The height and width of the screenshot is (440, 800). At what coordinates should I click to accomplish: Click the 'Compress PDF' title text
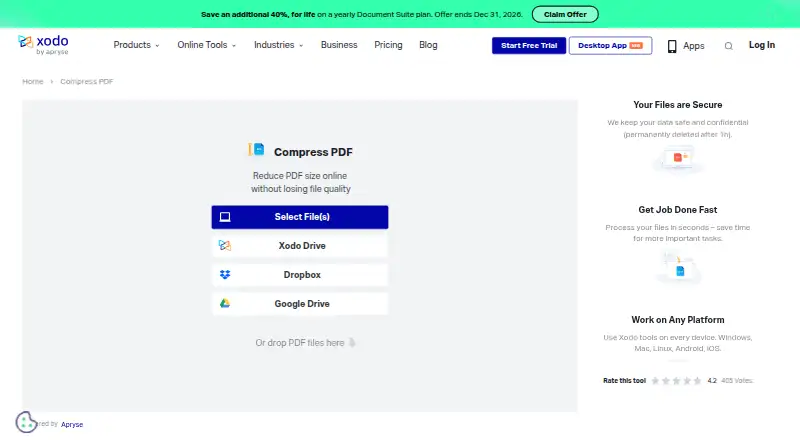313,152
